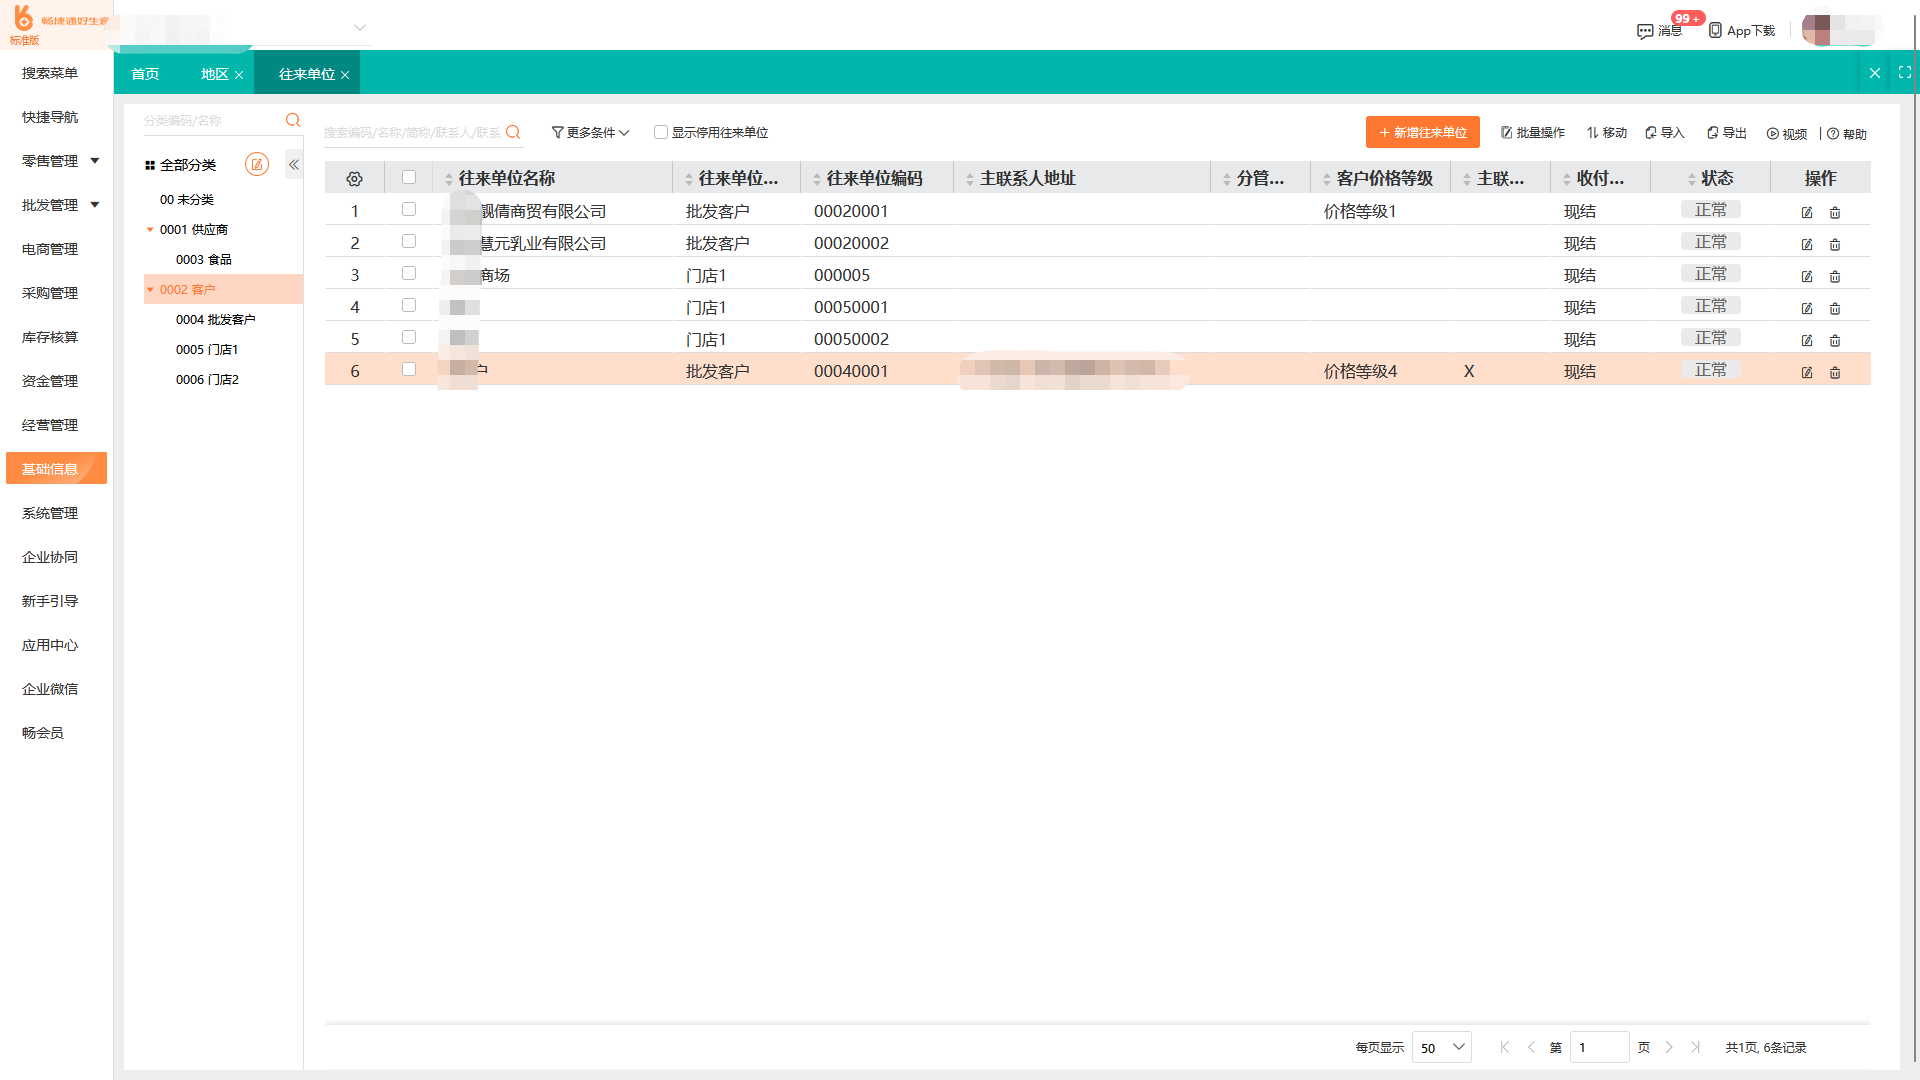Viewport: 1920px width, 1080px height.
Task: Toggle show disabled units checkbox
Action: 662,132
